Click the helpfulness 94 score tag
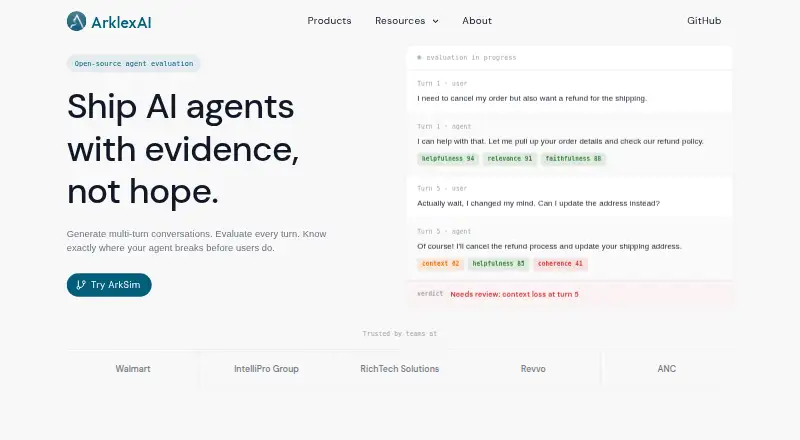The width and height of the screenshot is (800, 440). (448, 159)
